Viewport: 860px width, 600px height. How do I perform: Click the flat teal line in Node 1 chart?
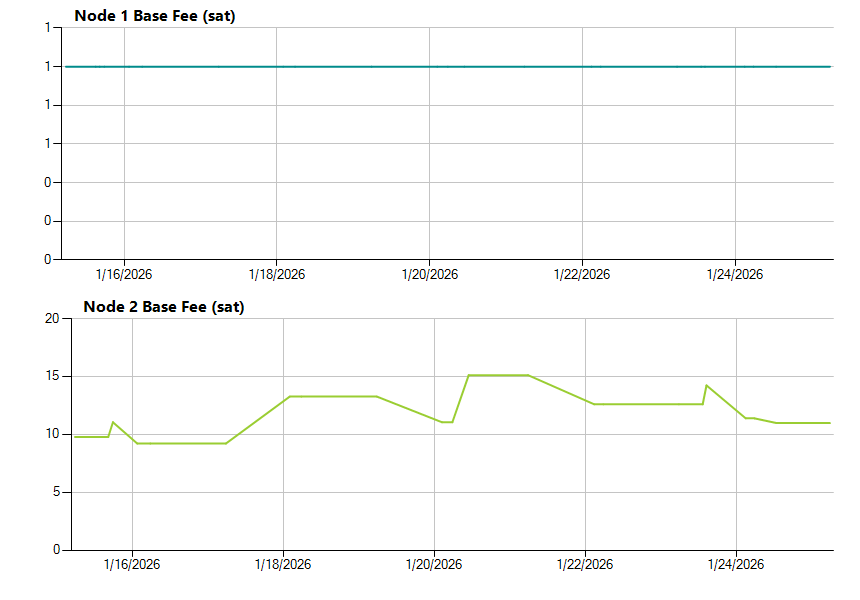click(x=448, y=67)
